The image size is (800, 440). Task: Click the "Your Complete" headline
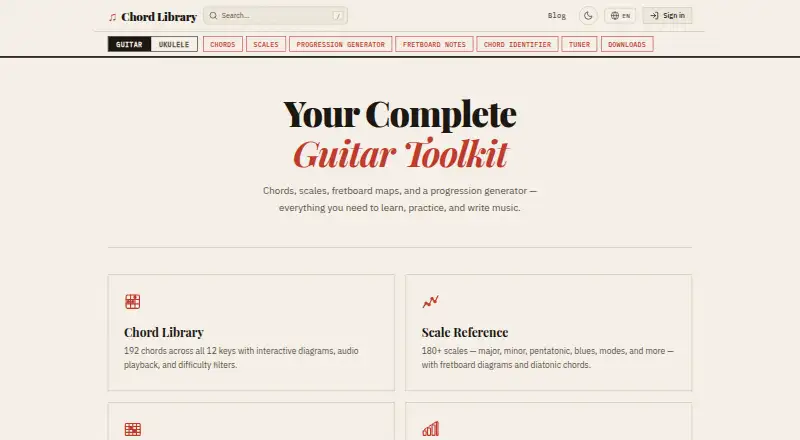[400, 114]
